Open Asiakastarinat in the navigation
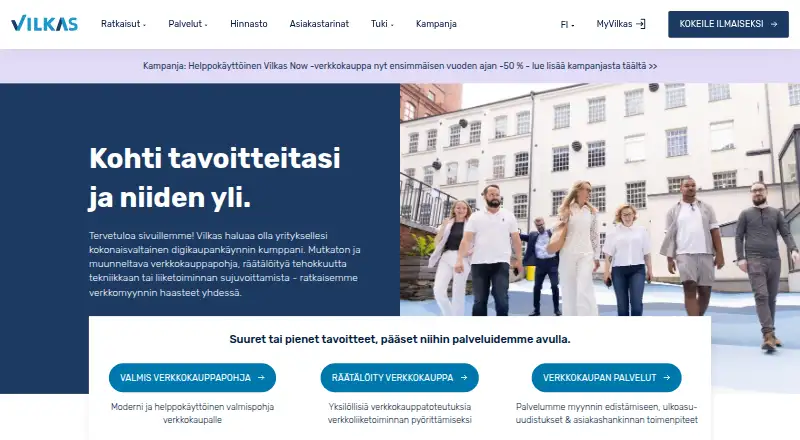800x440 pixels. point(319,24)
